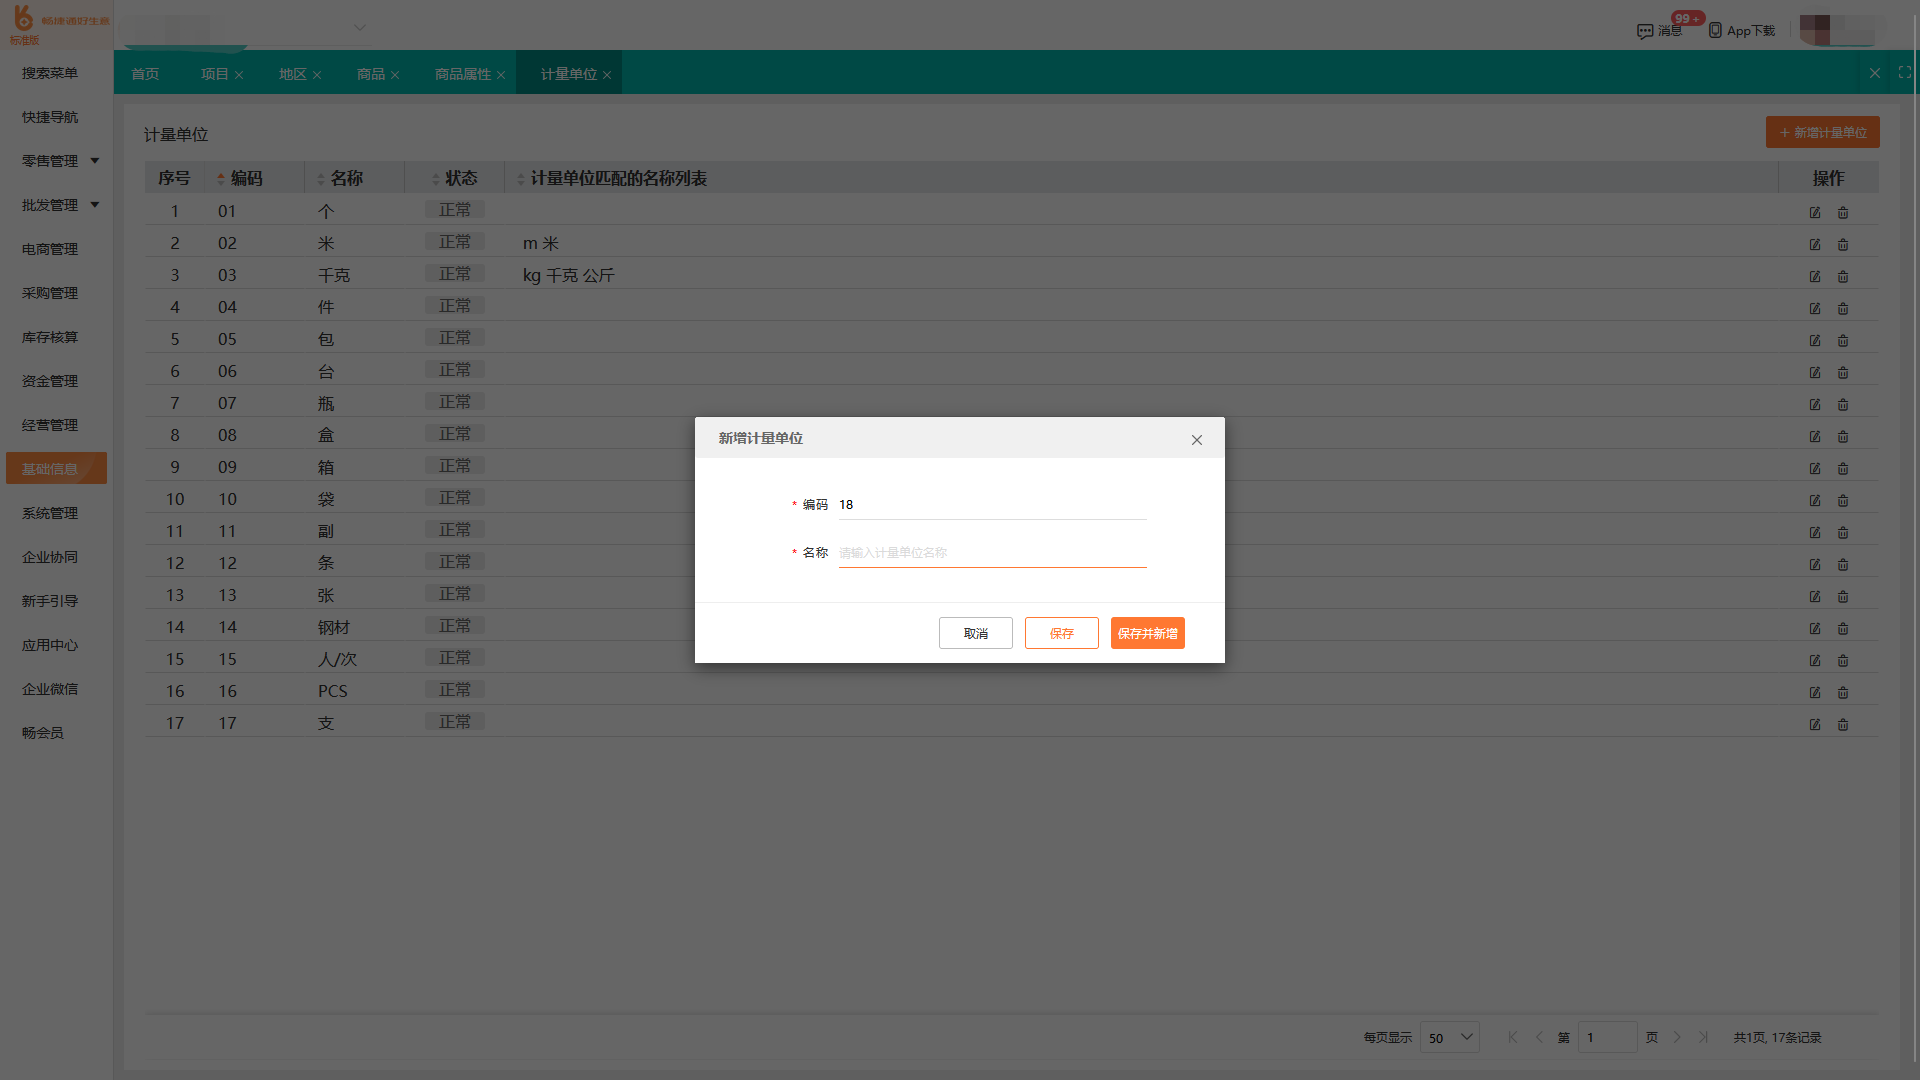The height and width of the screenshot is (1080, 1920).
Task: Click the notification bell icon top right
Action: tap(1651, 29)
